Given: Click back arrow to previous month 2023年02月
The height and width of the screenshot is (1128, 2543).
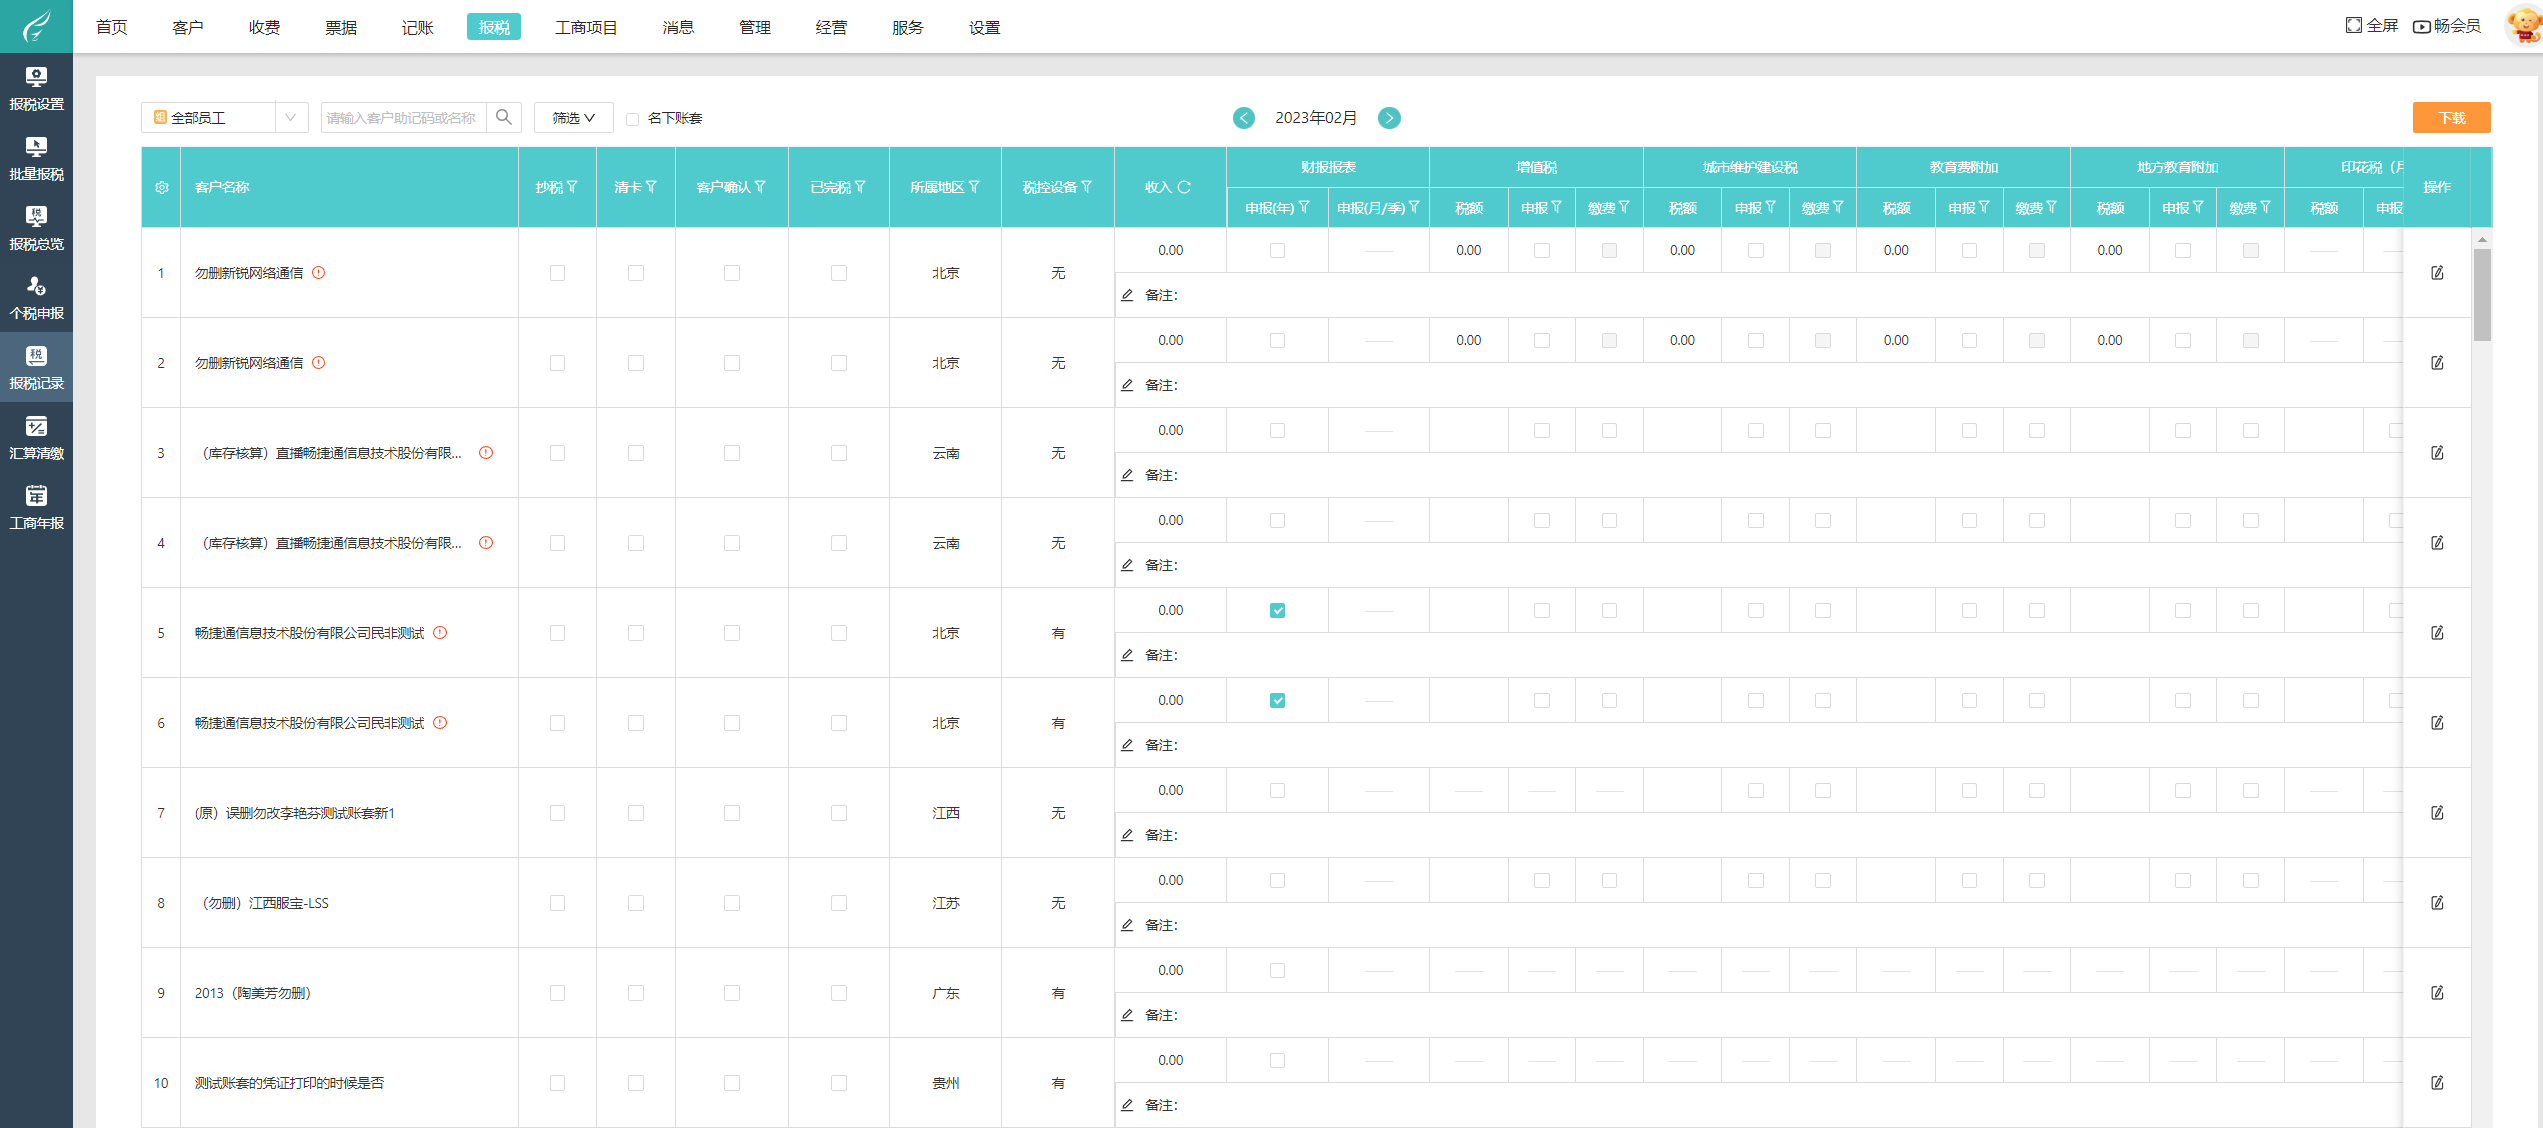Looking at the screenshot, I should (1244, 117).
